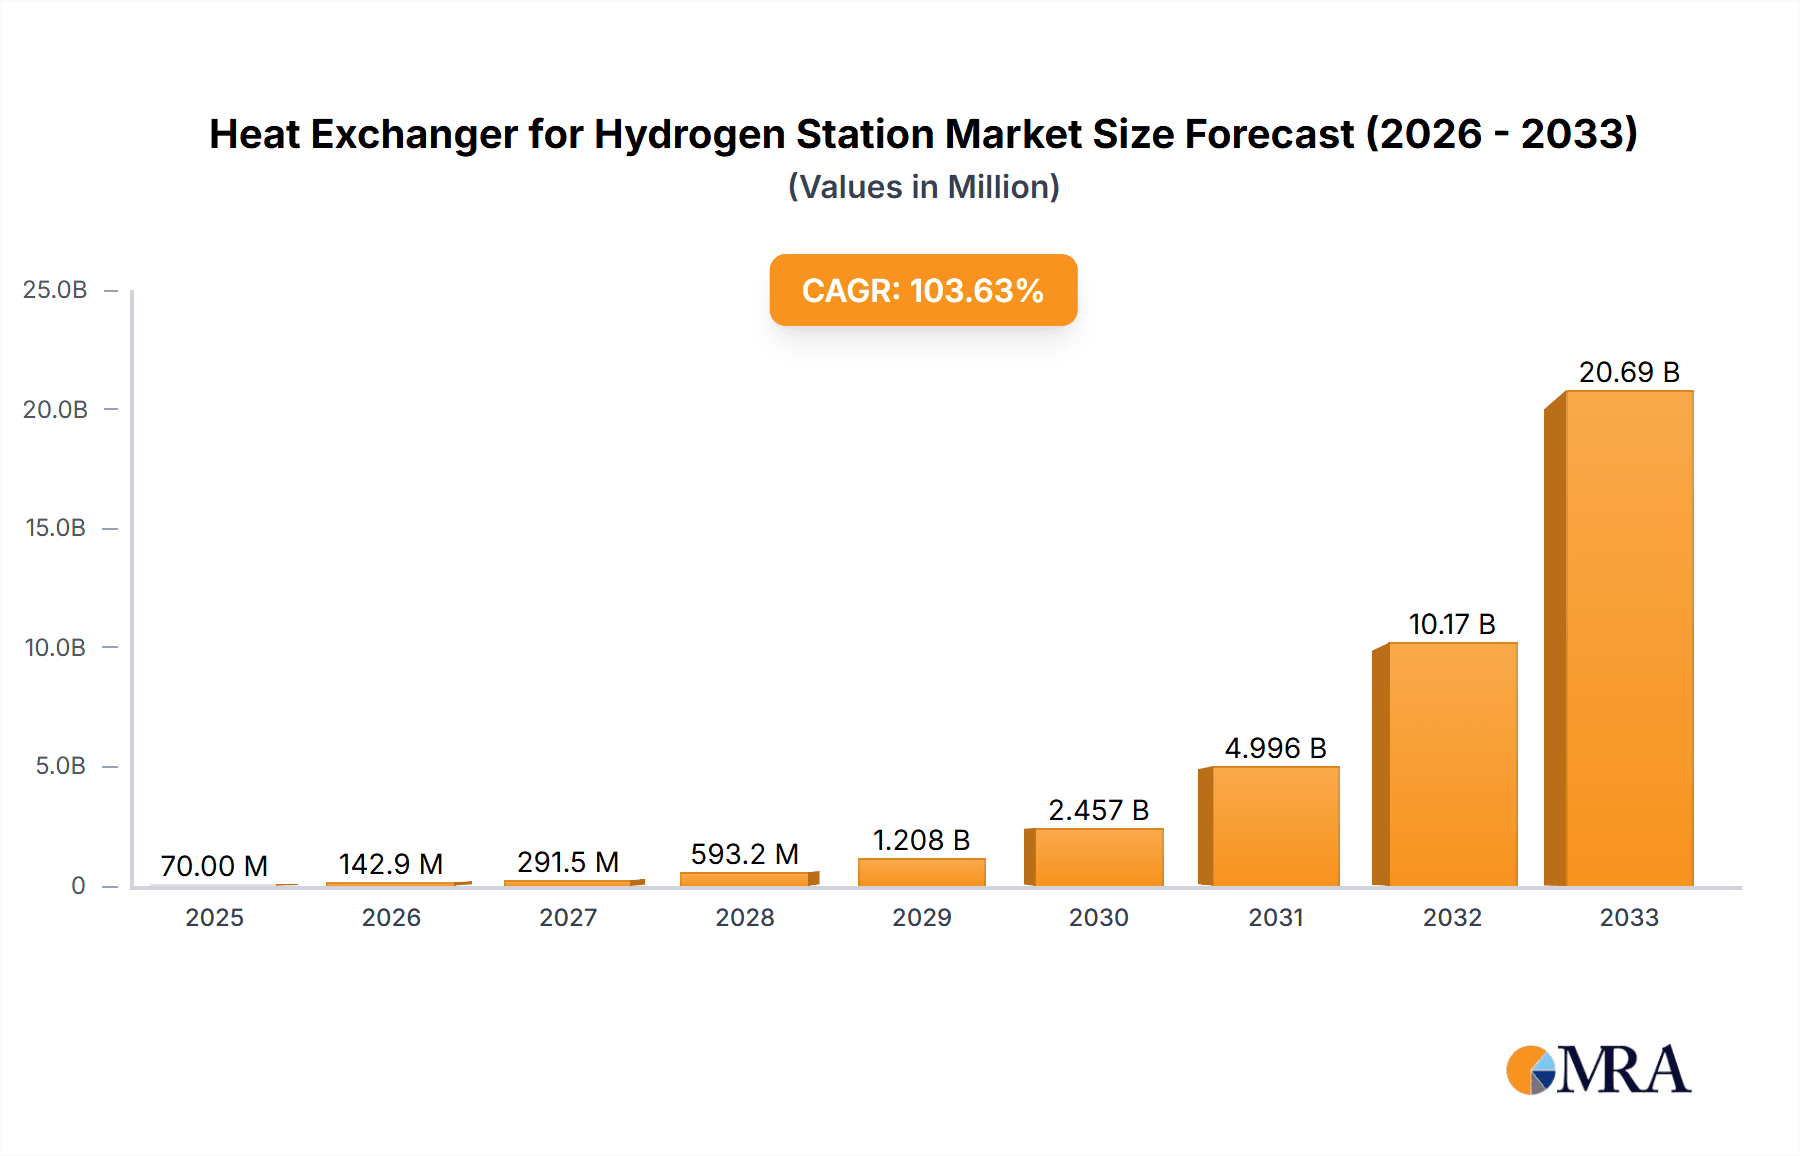This screenshot has width=1800, height=1156.
Task: Click the CAGR: 103.63% button
Action: [922, 290]
